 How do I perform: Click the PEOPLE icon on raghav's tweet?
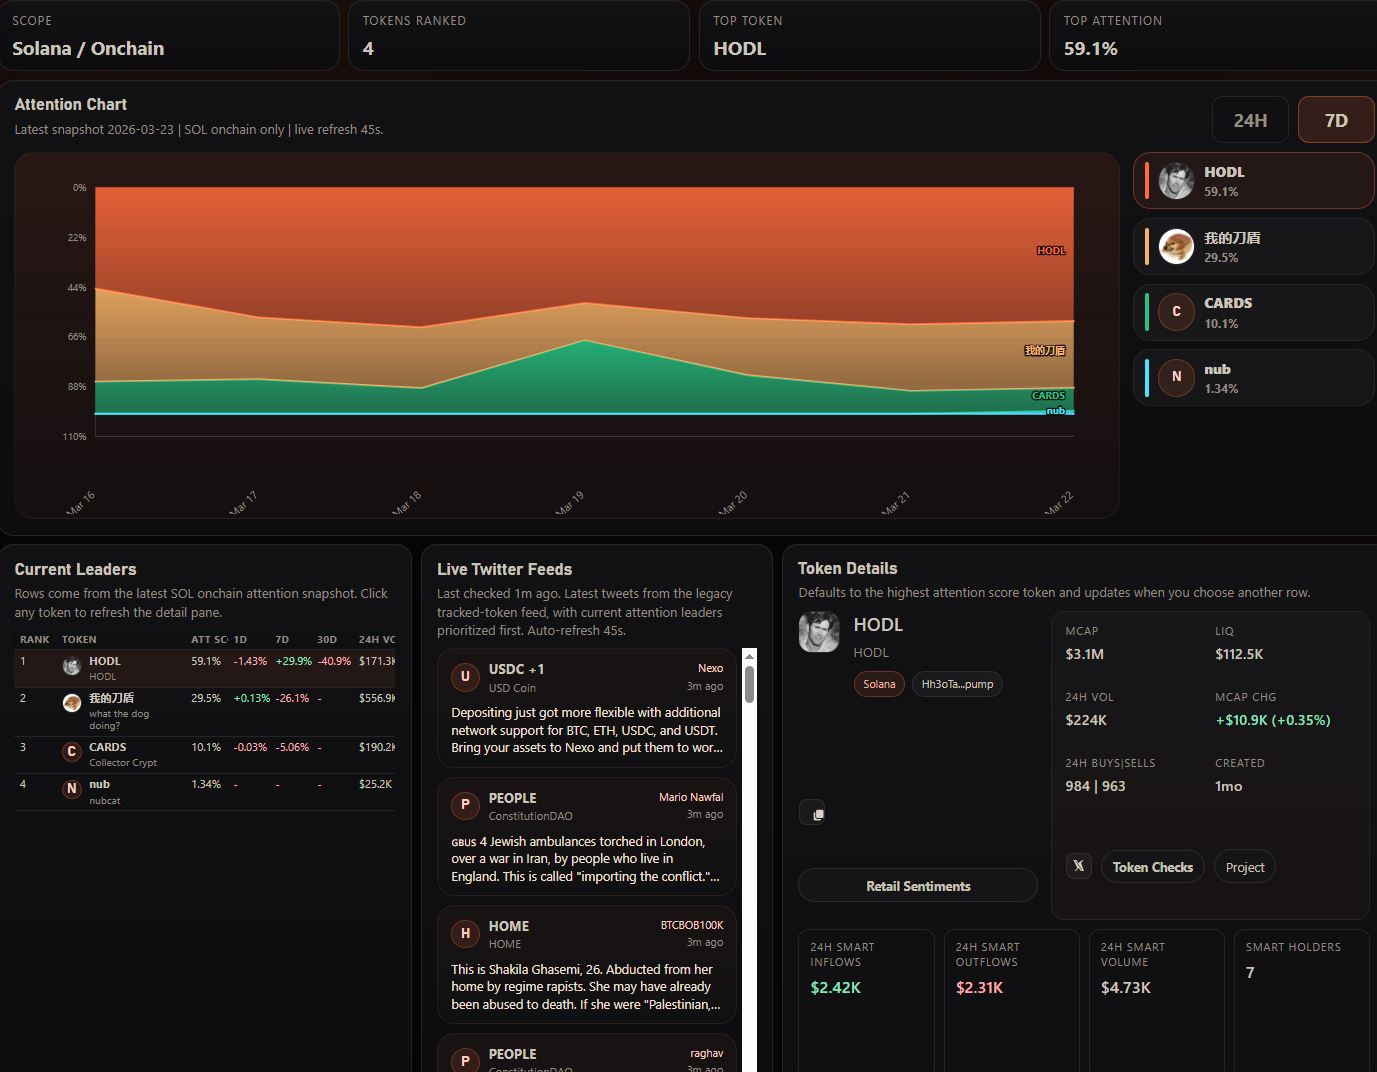464,1061
